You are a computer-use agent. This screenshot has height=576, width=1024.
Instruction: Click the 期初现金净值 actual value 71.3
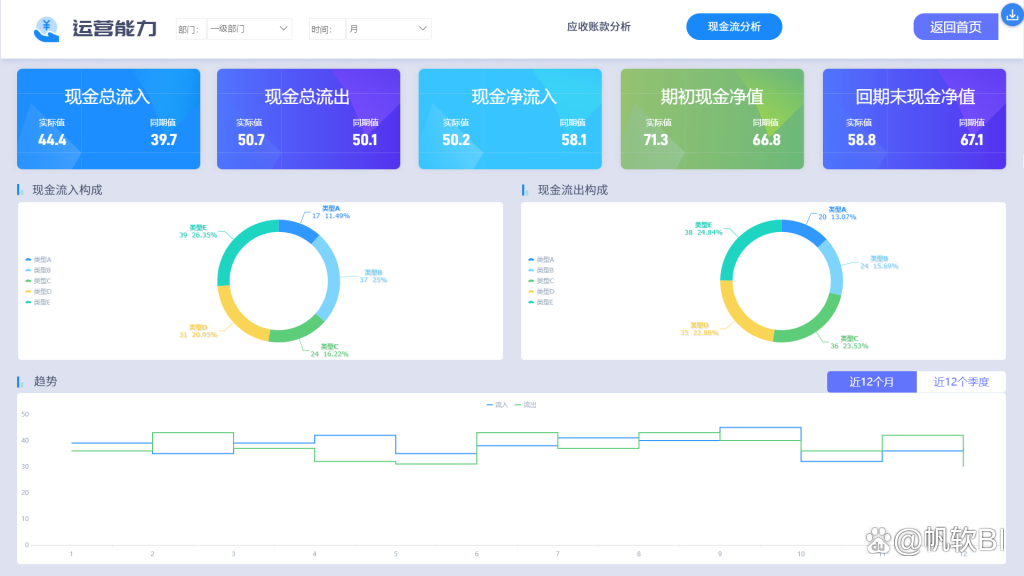656,140
